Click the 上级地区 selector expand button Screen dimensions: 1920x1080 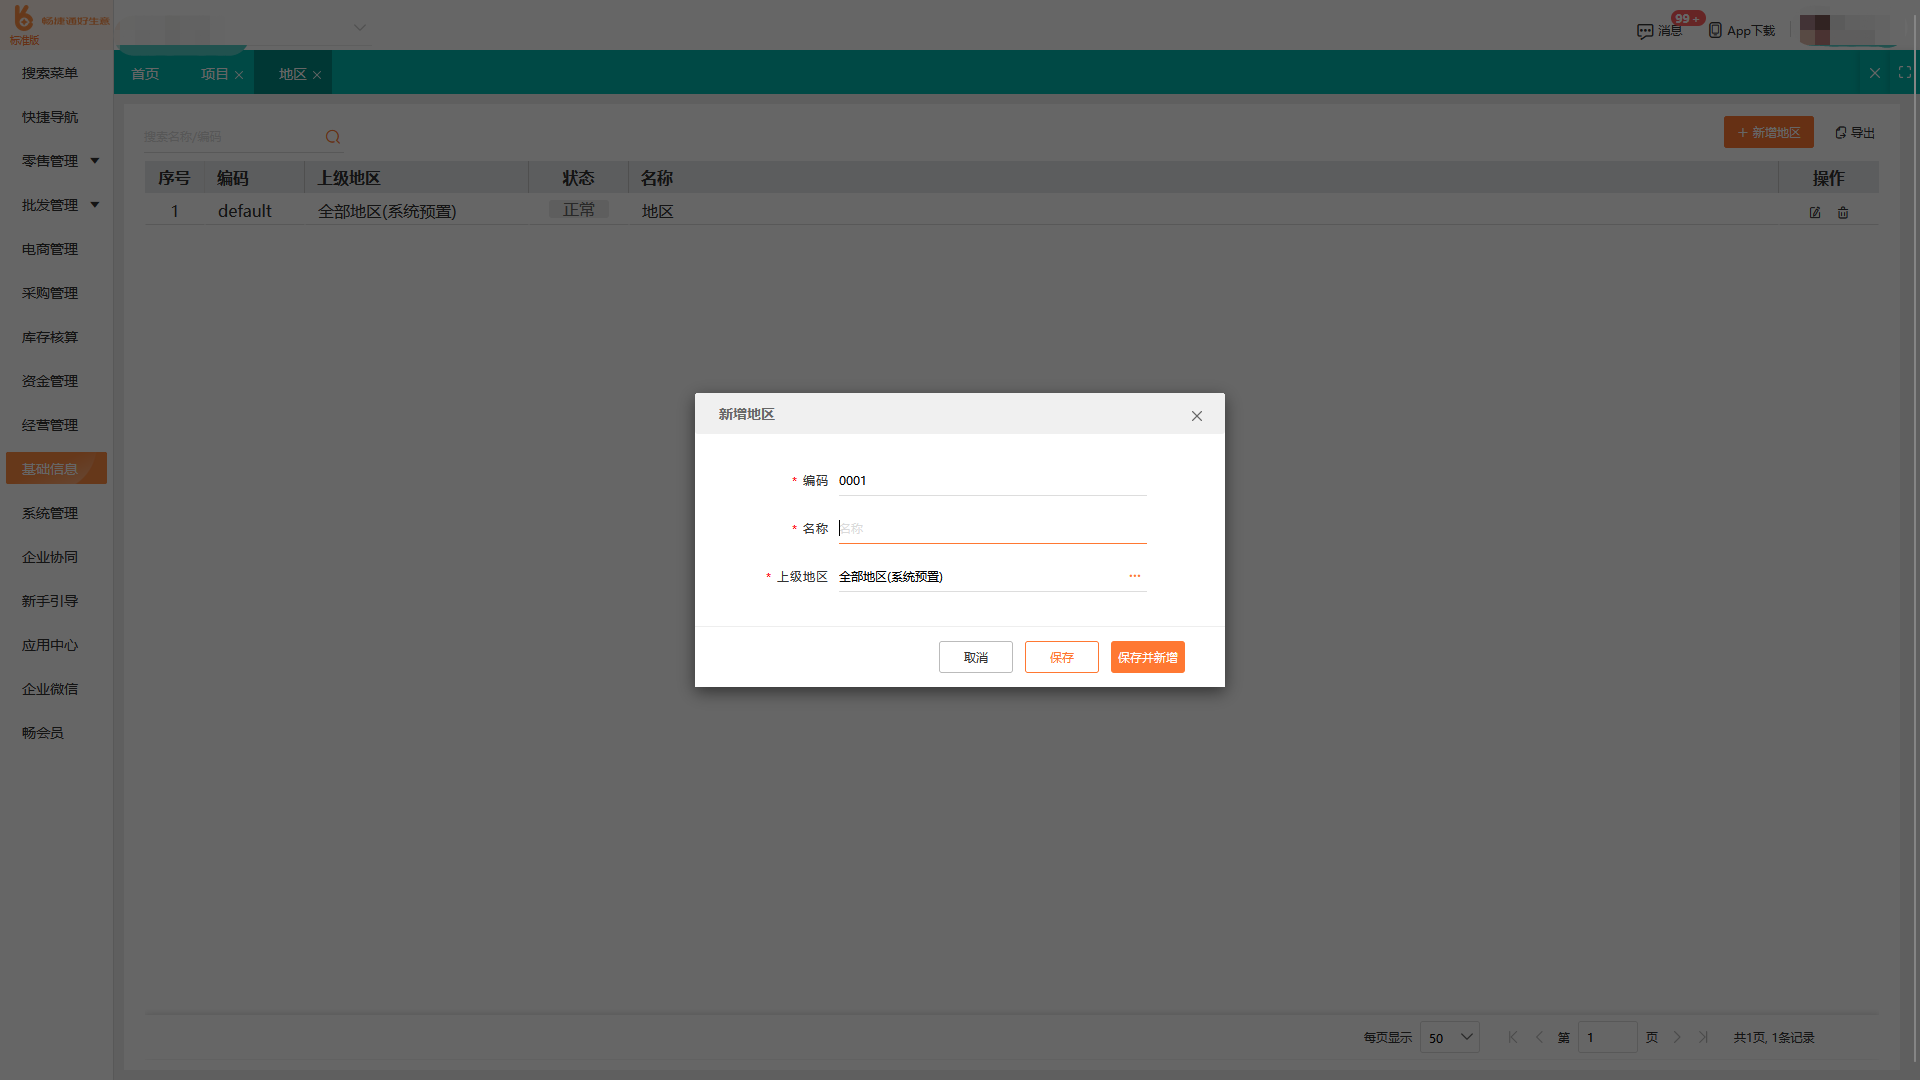(x=1134, y=576)
